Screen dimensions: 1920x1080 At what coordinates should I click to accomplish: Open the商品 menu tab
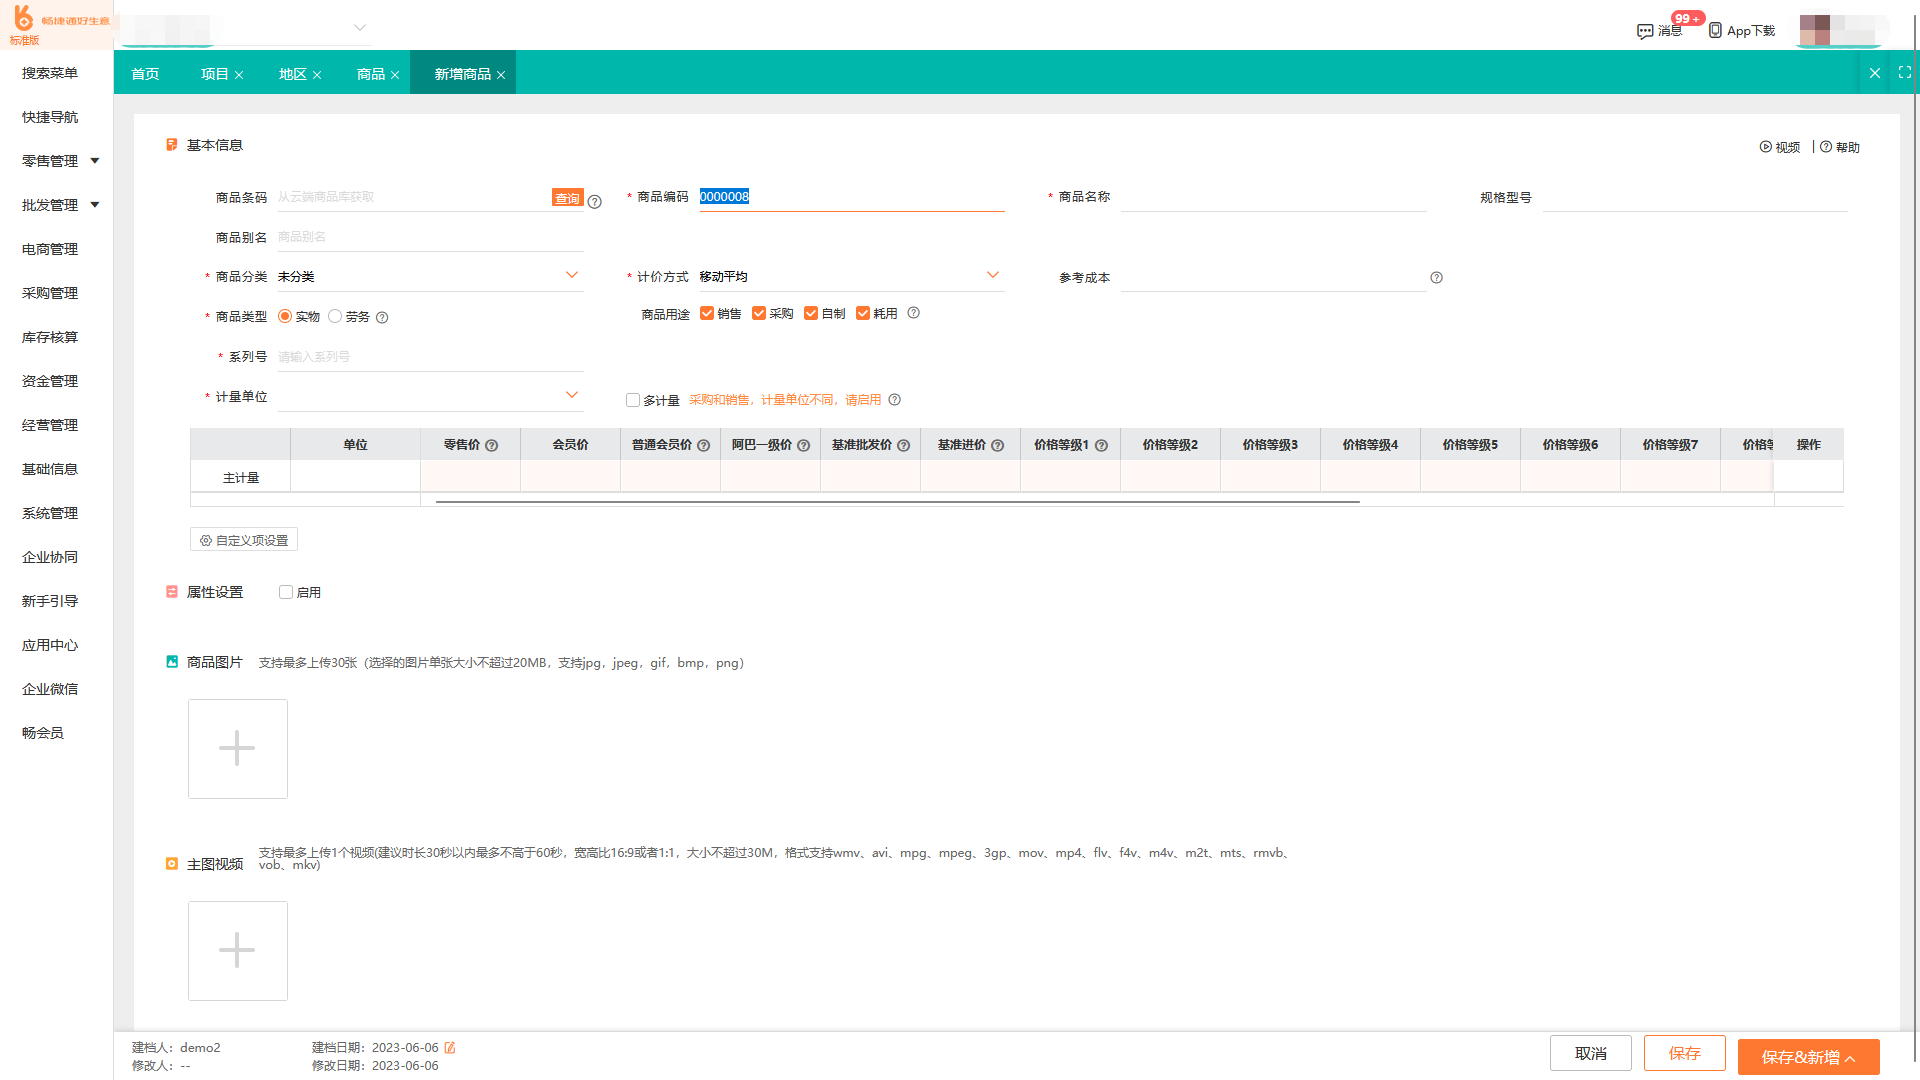pyautogui.click(x=373, y=74)
